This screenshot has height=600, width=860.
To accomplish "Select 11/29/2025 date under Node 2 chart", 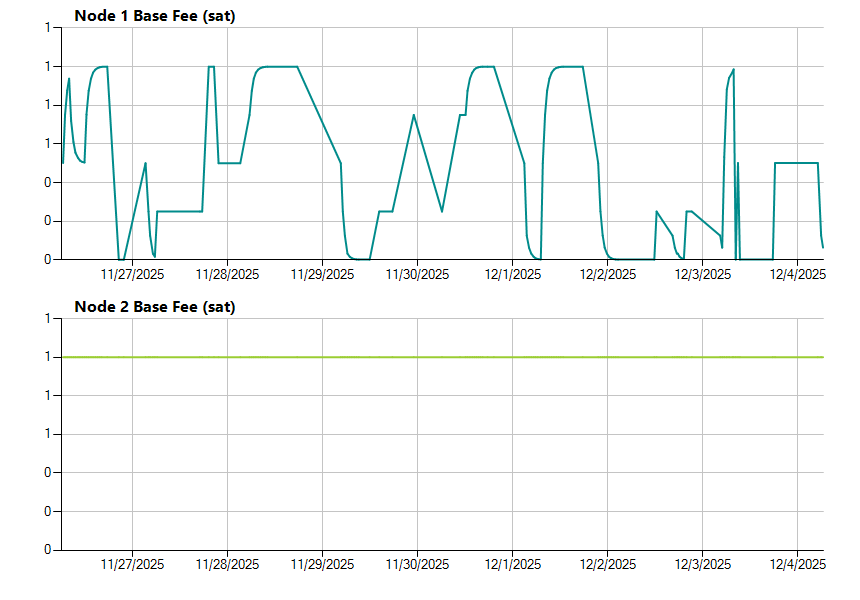I will point(323,565).
